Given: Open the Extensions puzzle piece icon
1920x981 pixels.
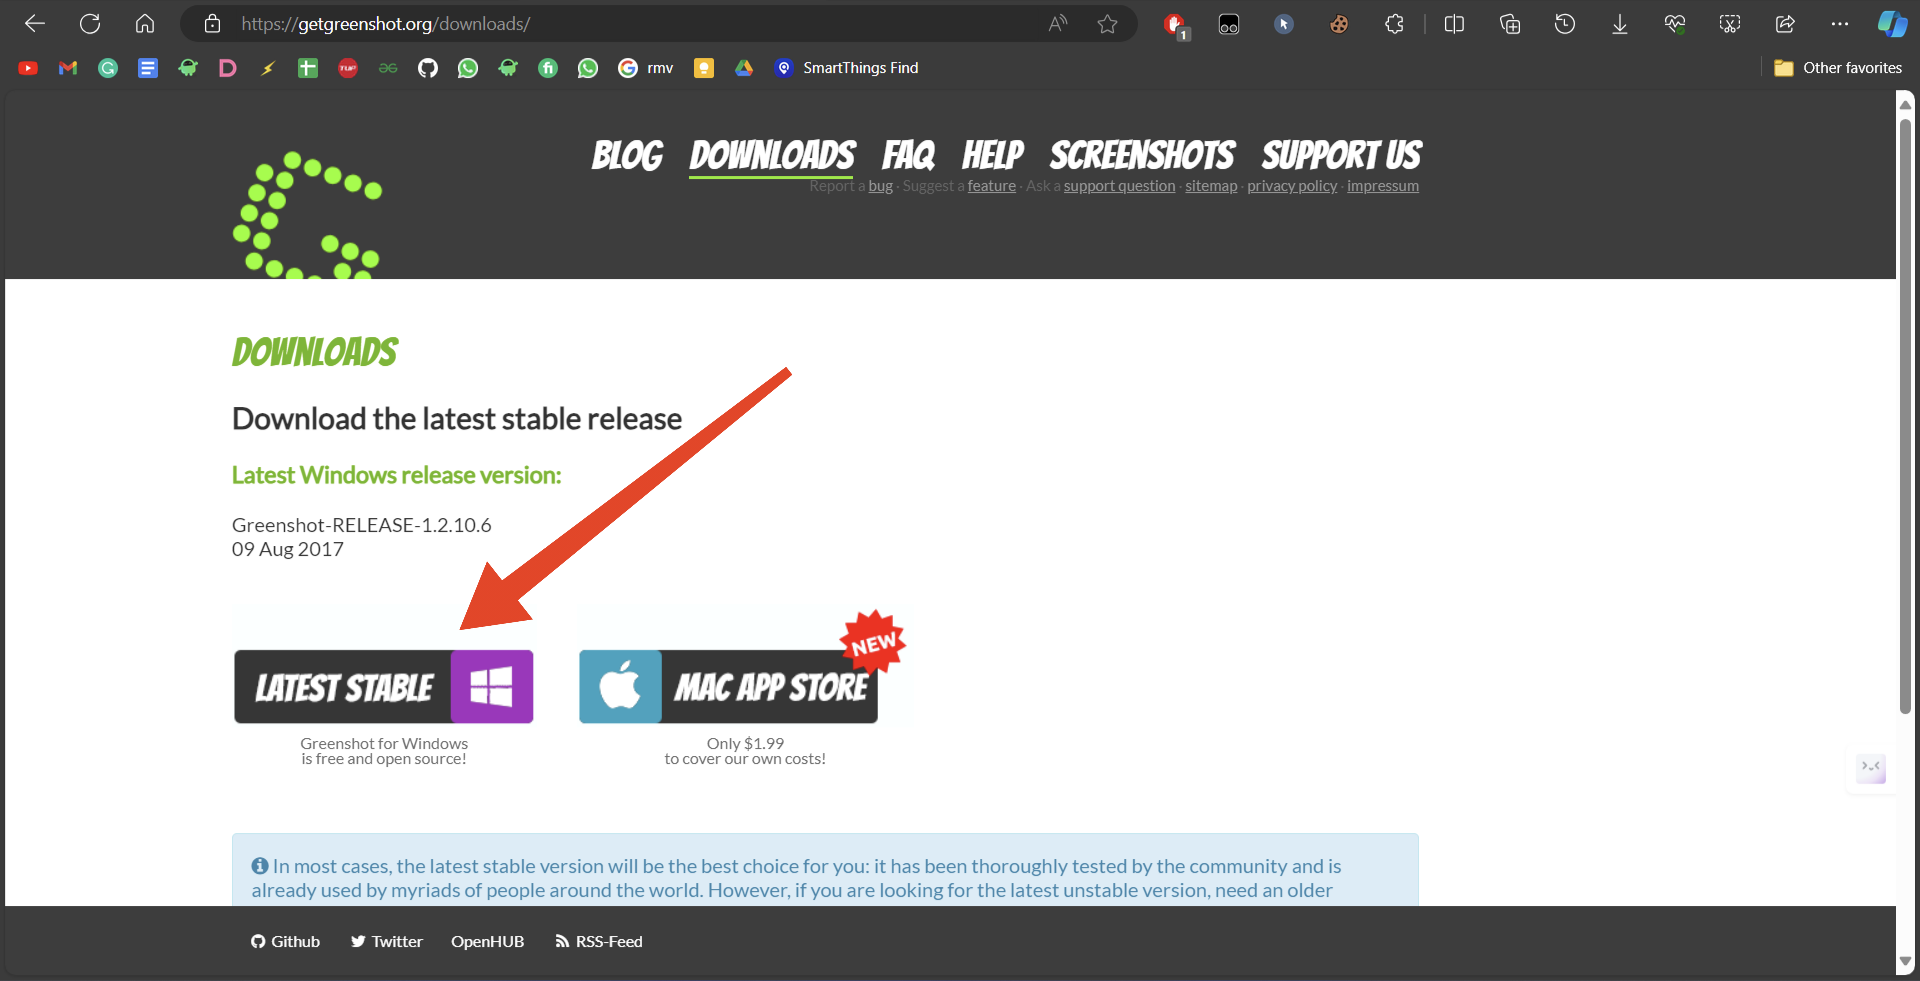Looking at the screenshot, I should pyautogui.click(x=1394, y=24).
